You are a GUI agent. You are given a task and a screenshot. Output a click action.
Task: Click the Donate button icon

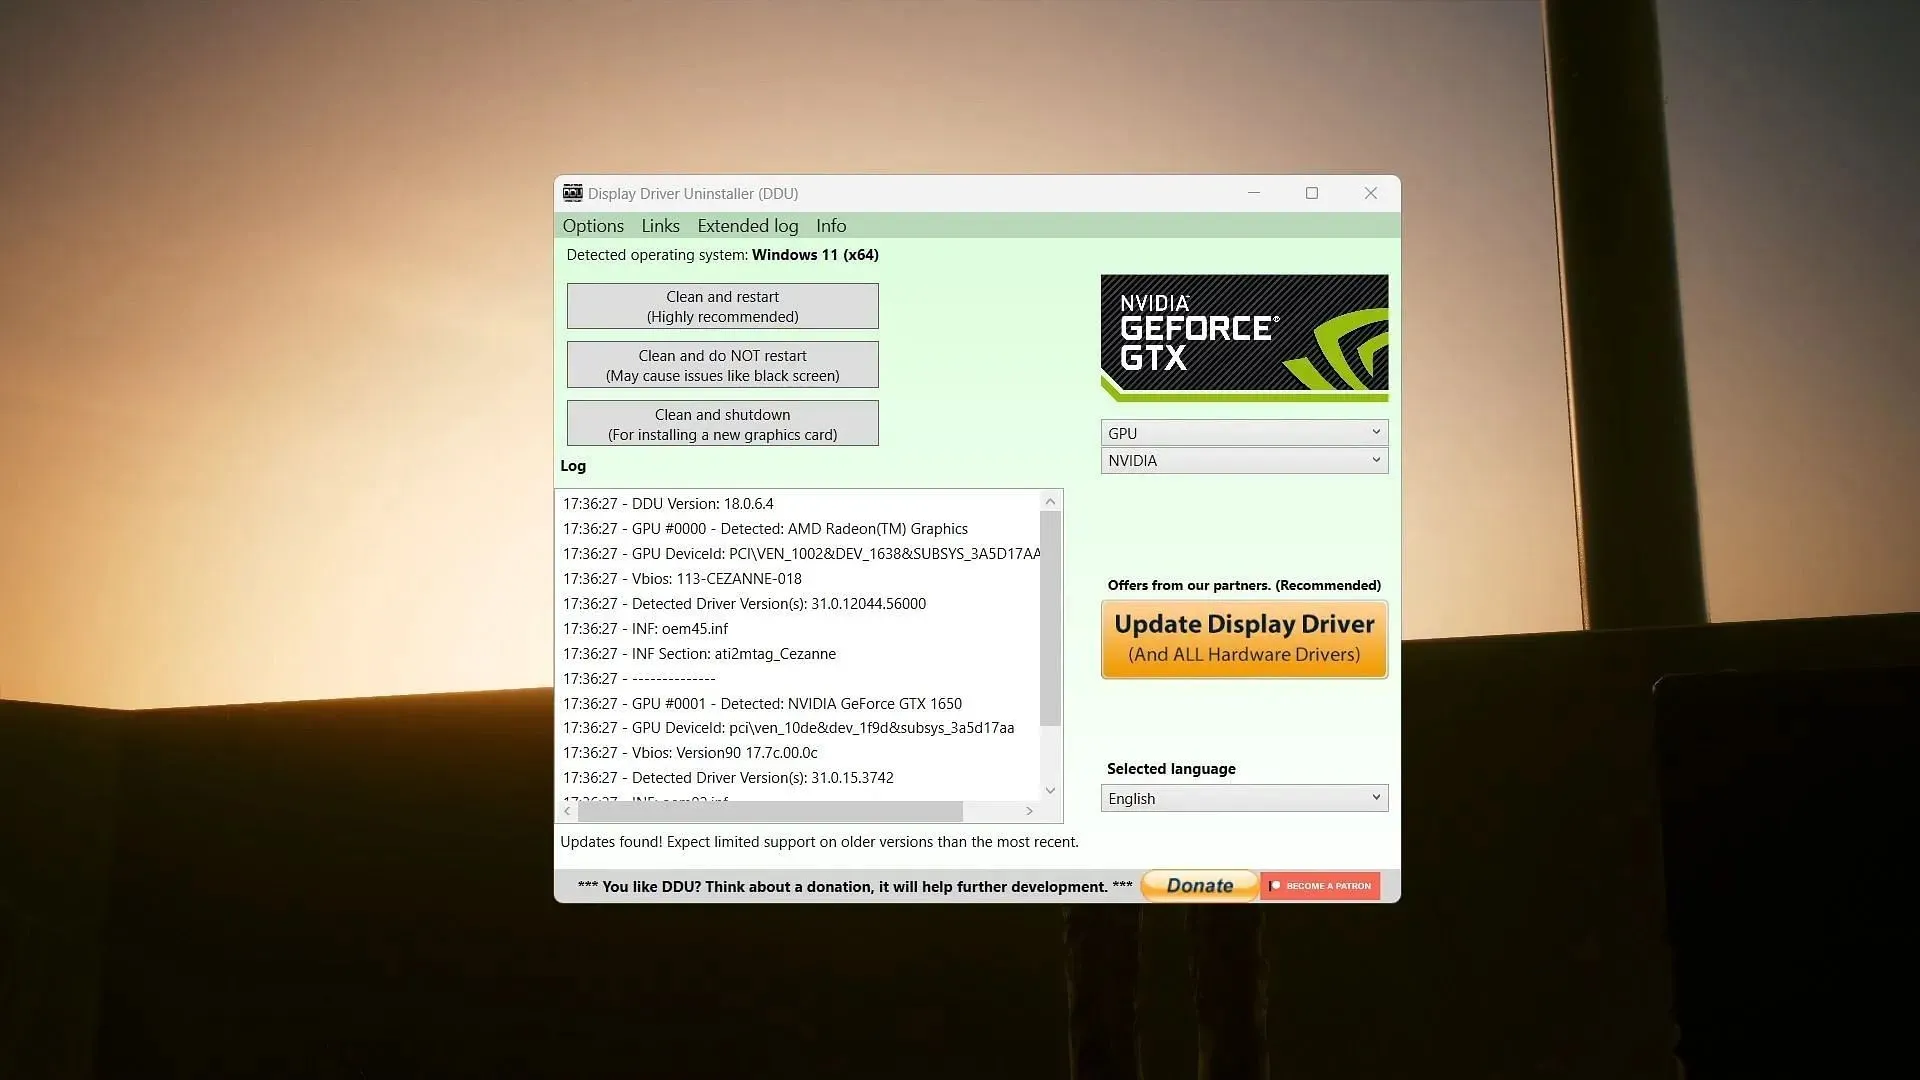1199,884
